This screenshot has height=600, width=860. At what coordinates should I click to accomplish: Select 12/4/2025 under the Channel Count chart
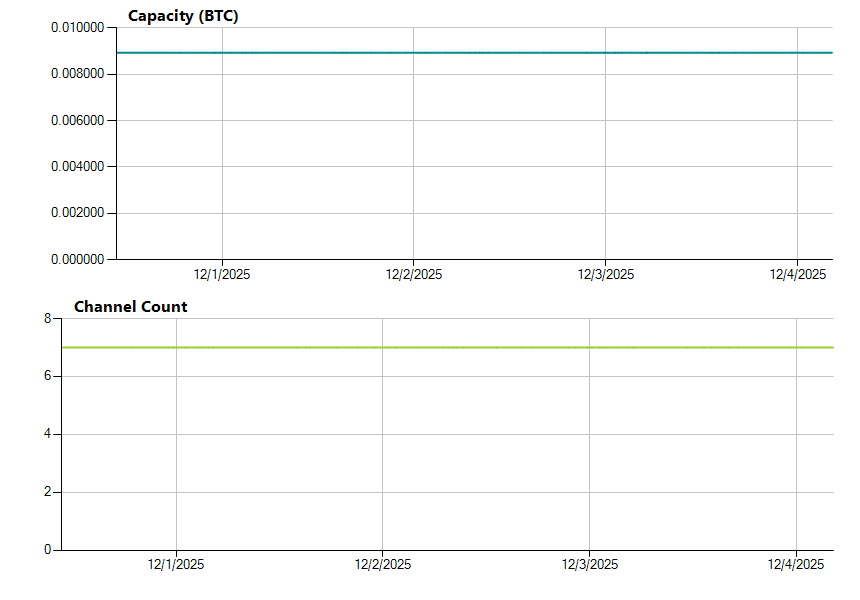click(x=797, y=565)
